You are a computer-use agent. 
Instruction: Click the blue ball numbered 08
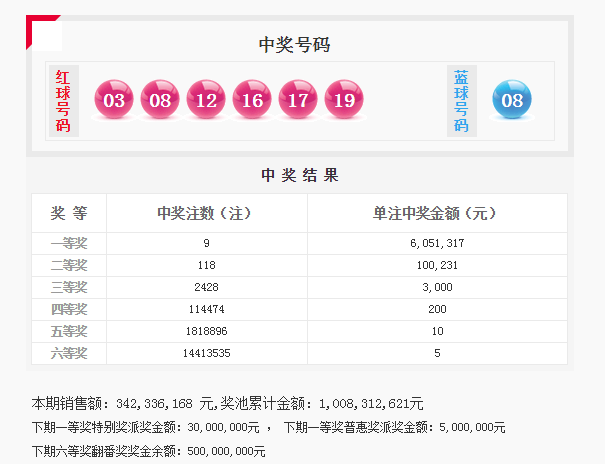tap(512, 100)
